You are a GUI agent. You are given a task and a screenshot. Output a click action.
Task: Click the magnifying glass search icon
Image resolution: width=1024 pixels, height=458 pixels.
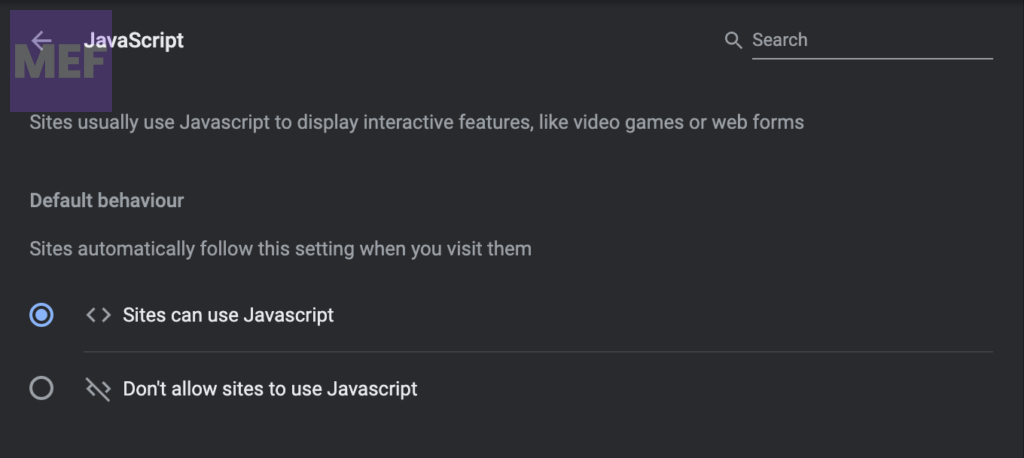(733, 40)
